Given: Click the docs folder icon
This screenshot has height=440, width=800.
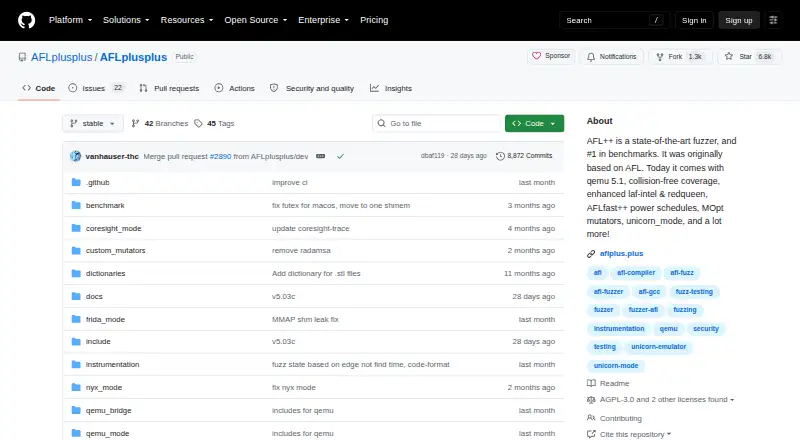Looking at the screenshot, I should 76,296.
